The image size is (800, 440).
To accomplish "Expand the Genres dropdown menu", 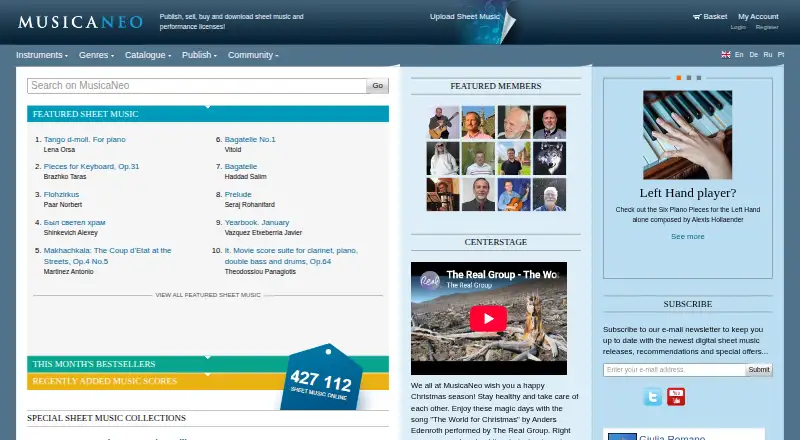I will 96,55.
